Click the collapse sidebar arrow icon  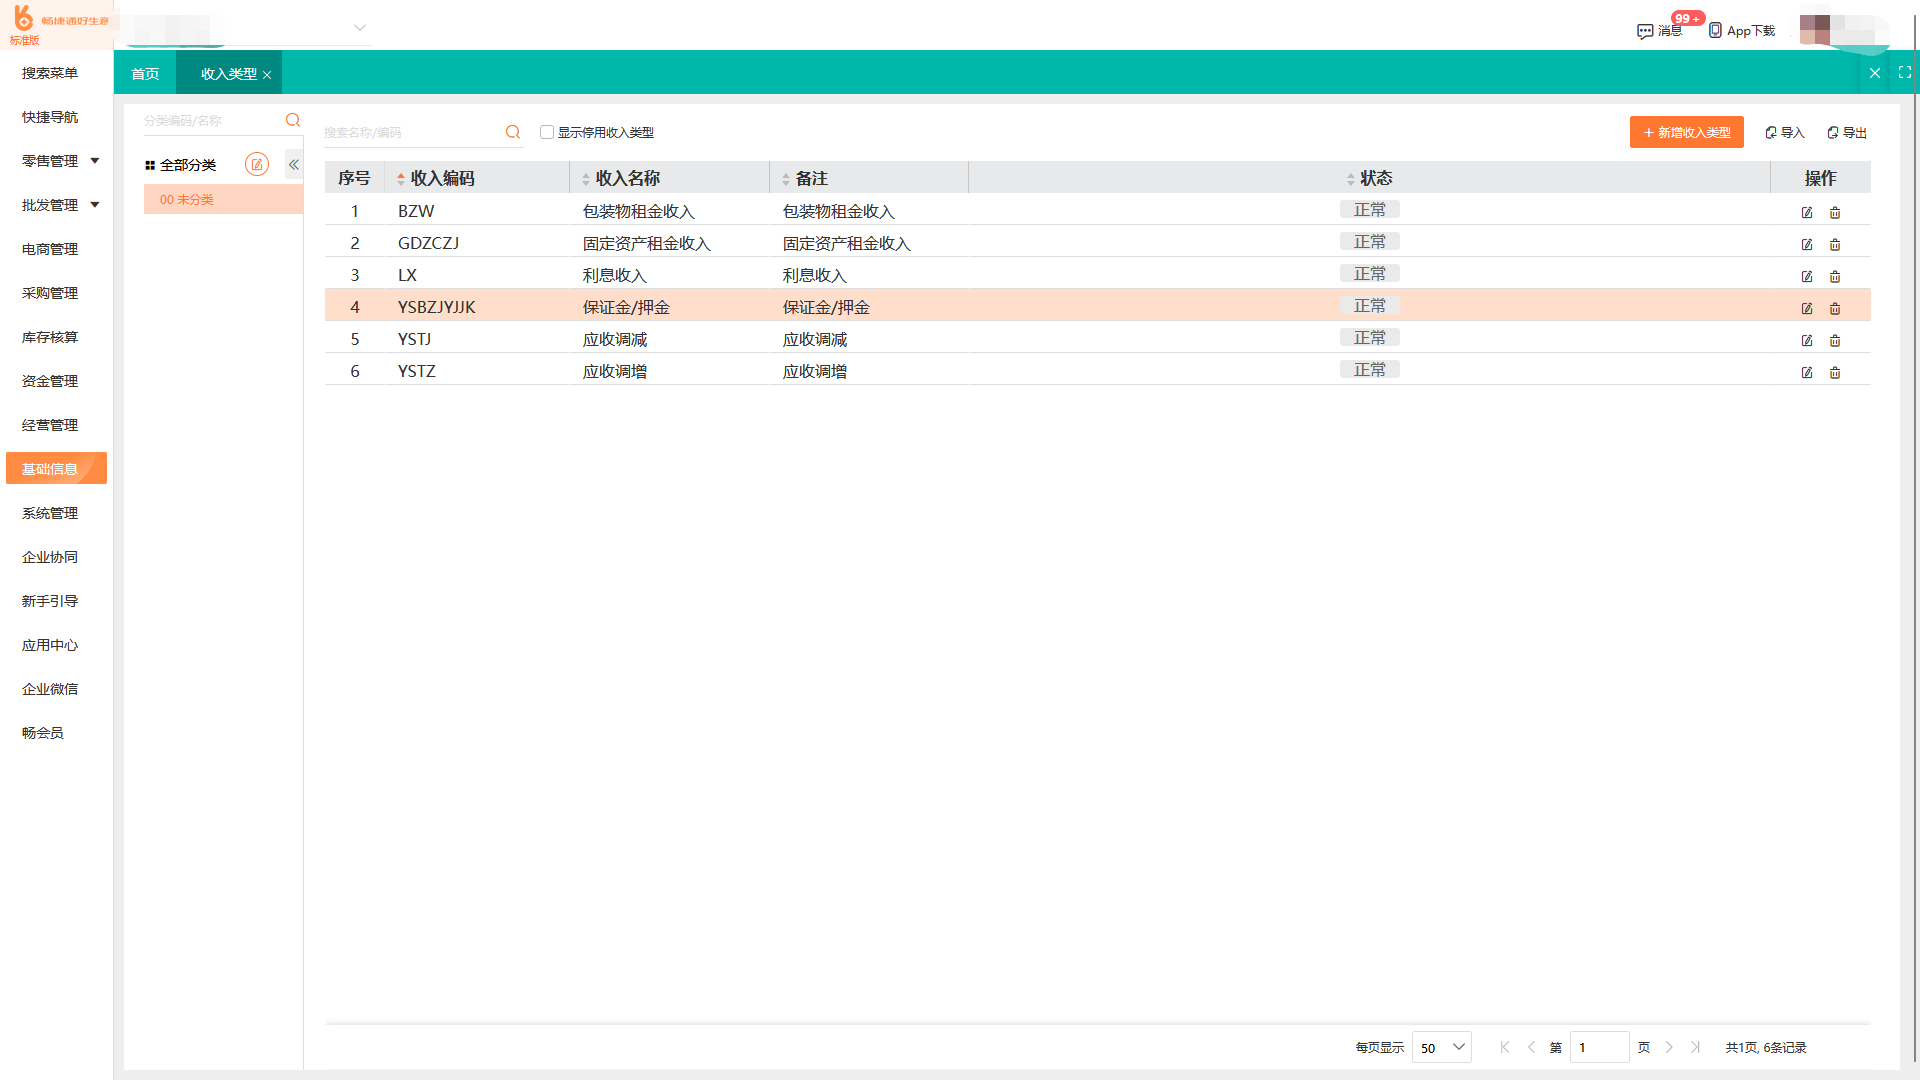[x=294, y=164]
